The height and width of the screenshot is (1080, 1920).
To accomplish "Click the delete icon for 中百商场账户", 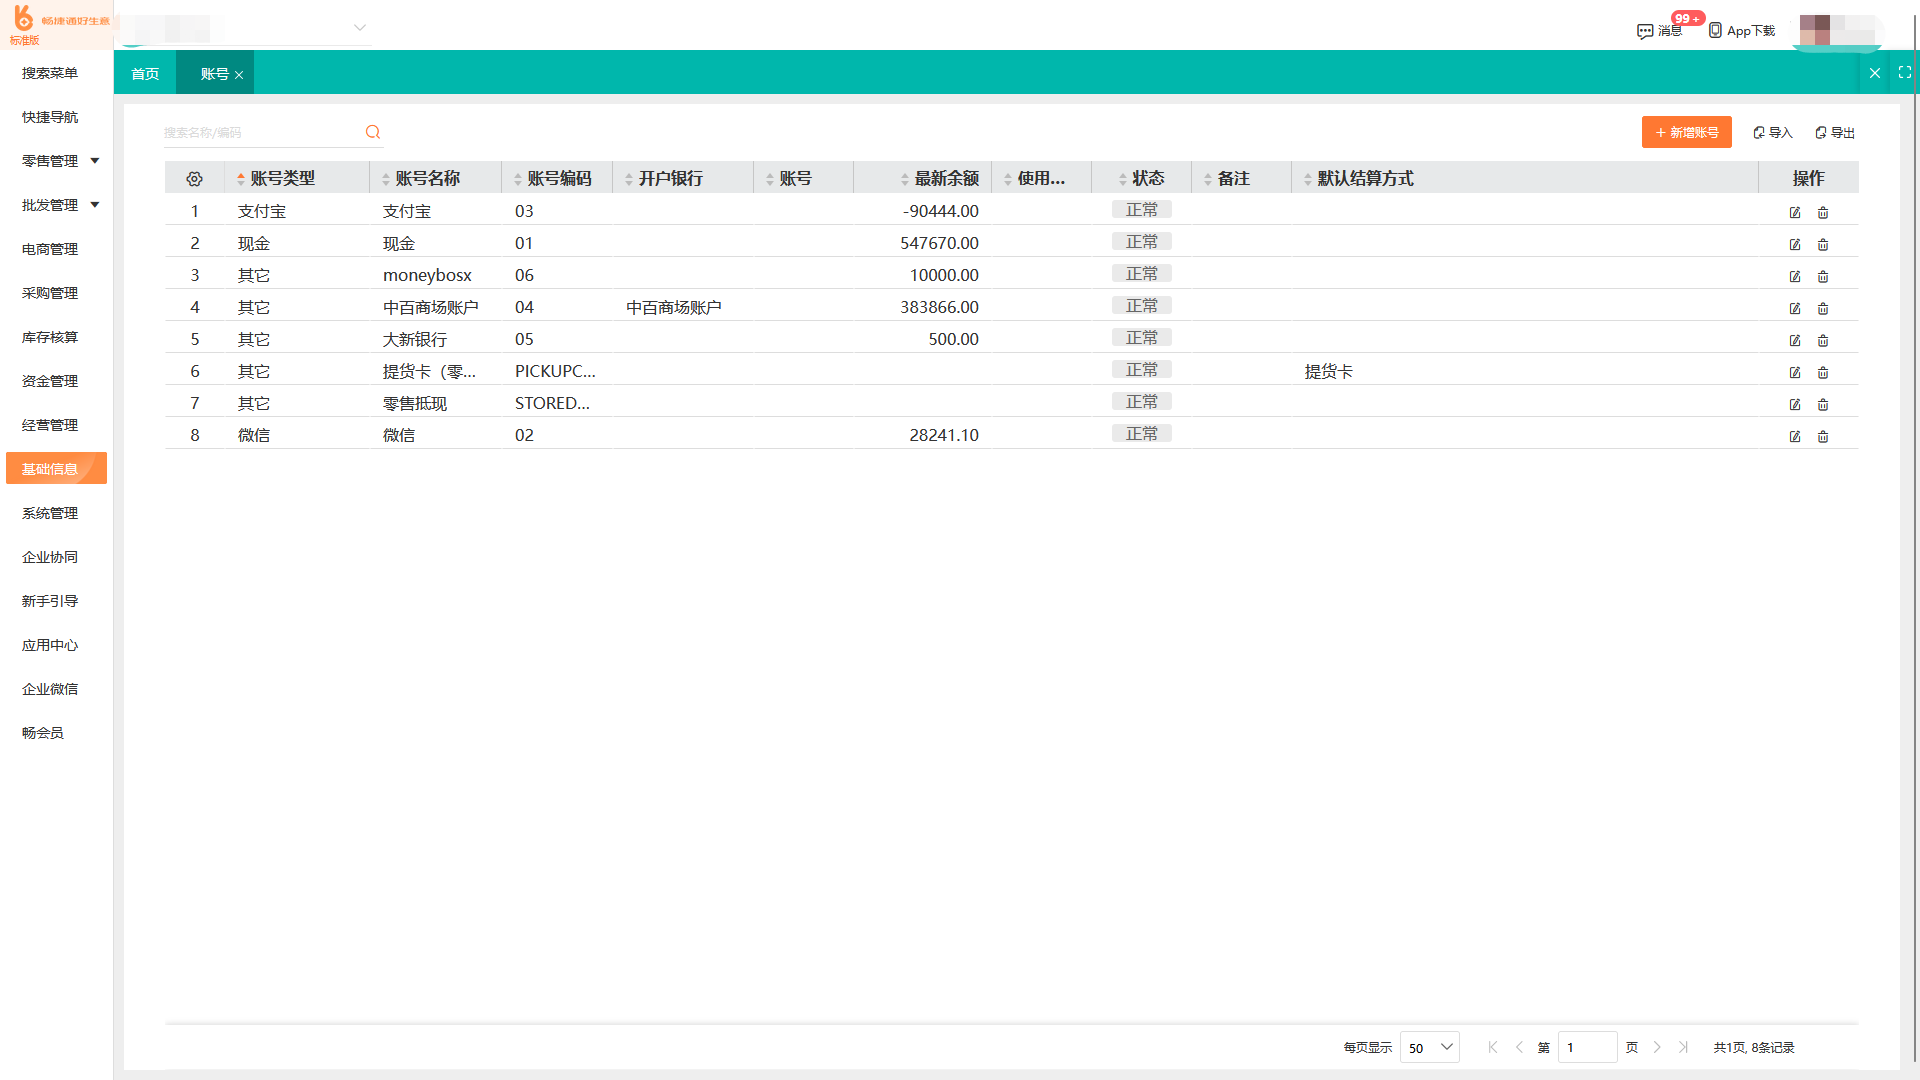I will pyautogui.click(x=1824, y=307).
